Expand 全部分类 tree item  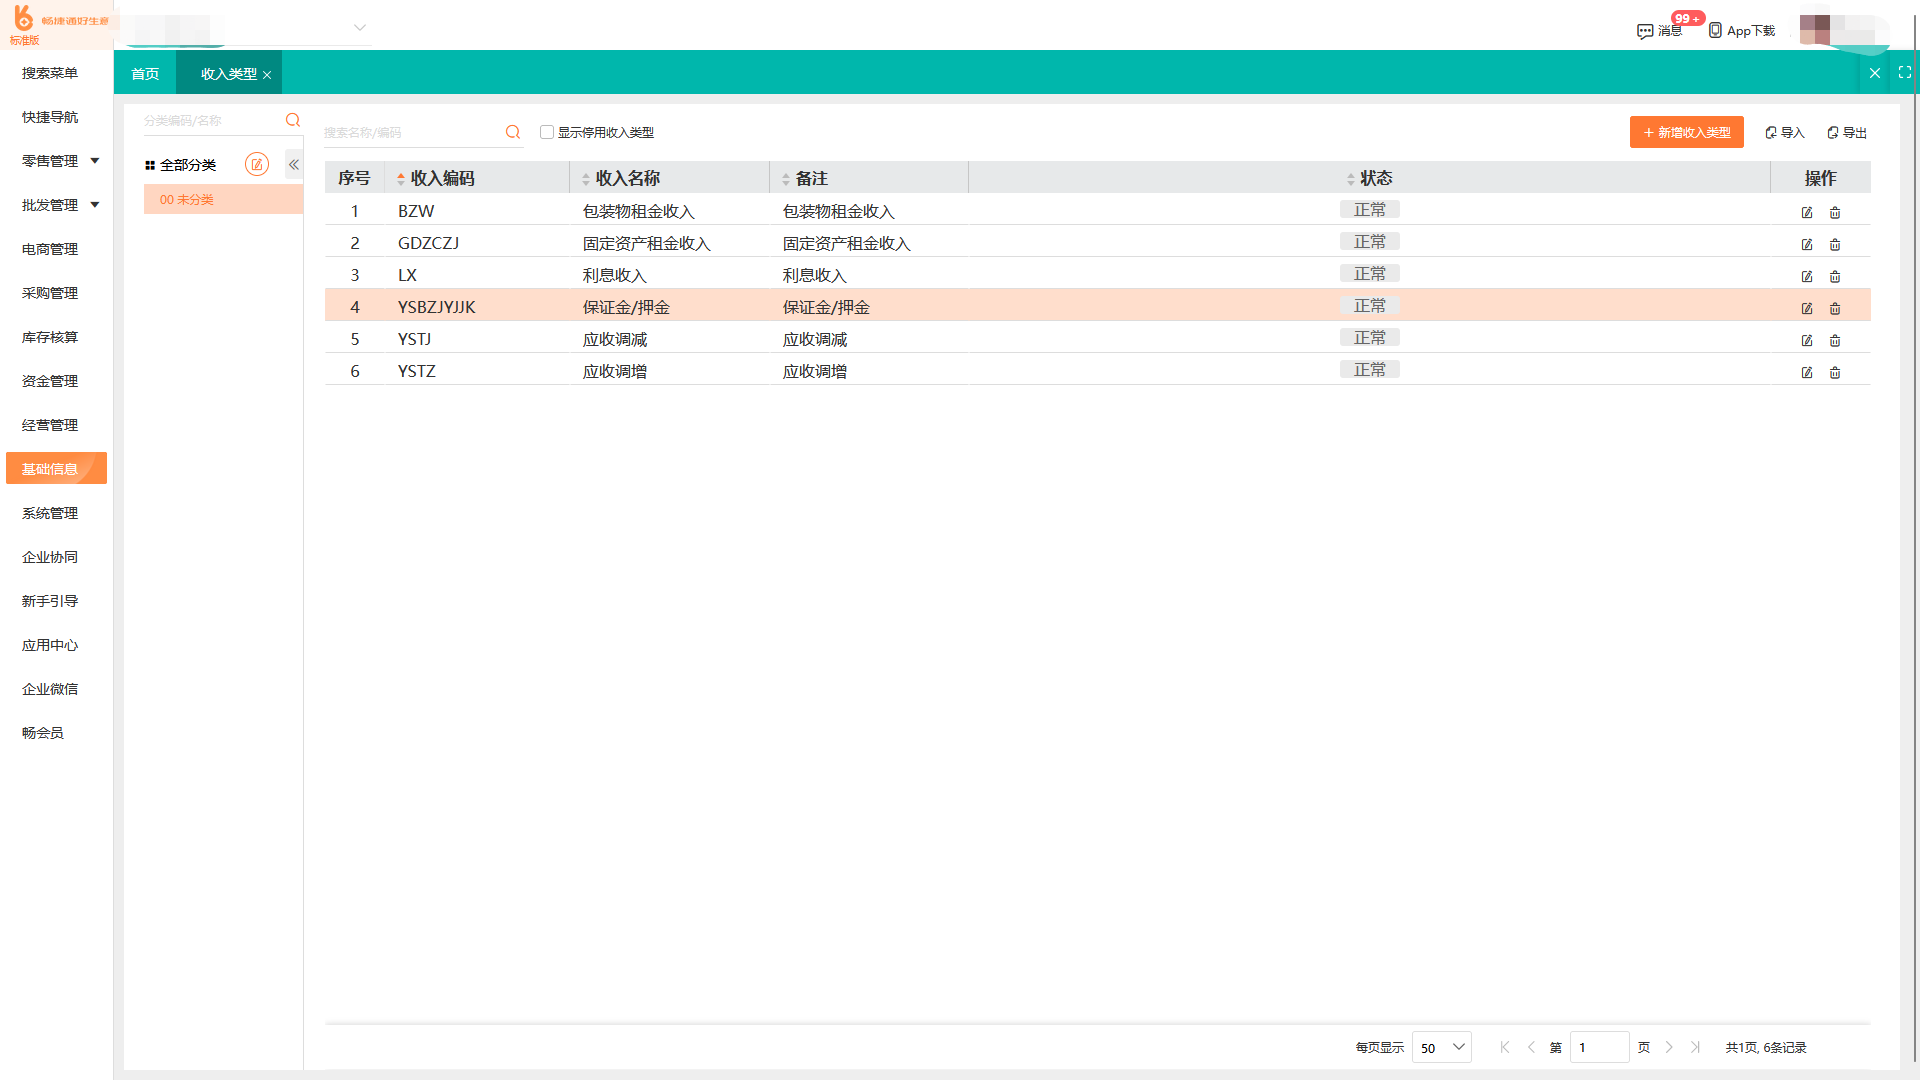point(148,162)
